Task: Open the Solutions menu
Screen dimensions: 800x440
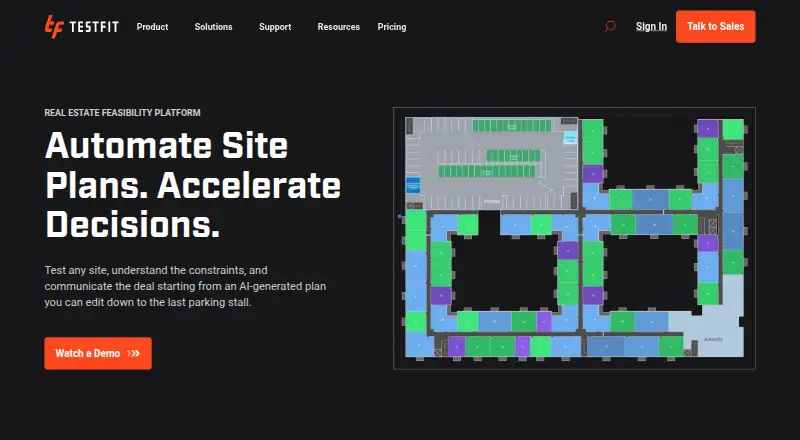Action: click(x=213, y=27)
